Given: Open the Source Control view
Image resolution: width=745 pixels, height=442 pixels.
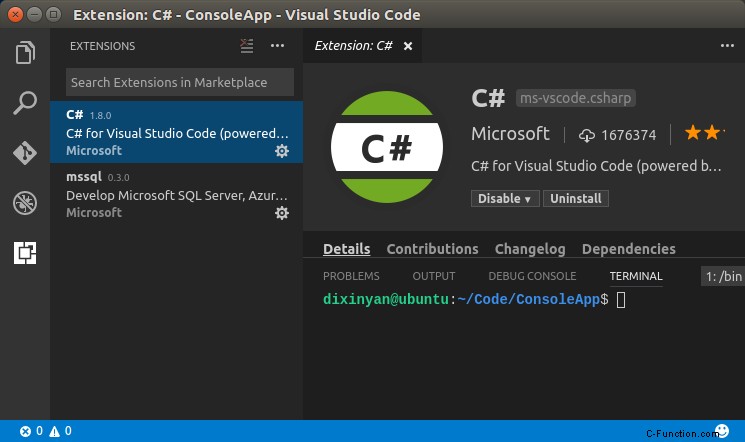Looking at the screenshot, I should click(x=25, y=153).
